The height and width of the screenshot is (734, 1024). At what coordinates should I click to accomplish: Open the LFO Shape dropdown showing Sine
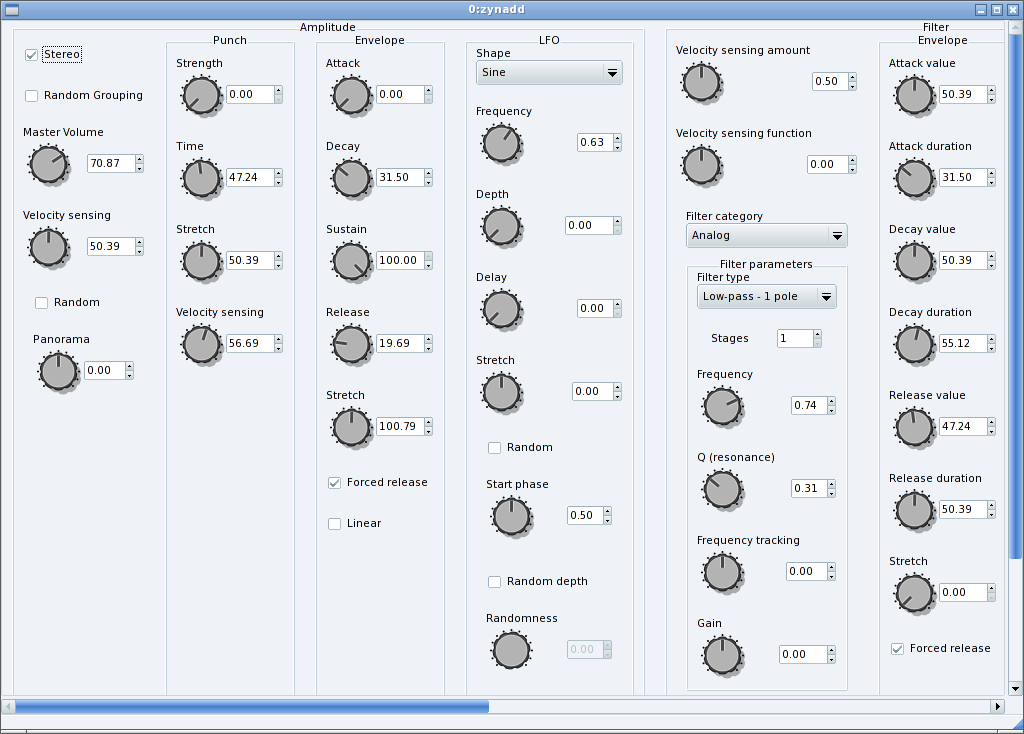(x=549, y=72)
